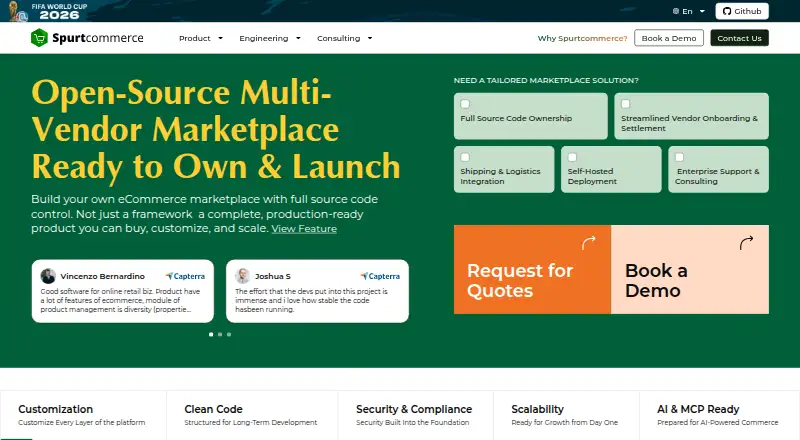This screenshot has height=440, width=800.
Task: Check Streamlined Vendor Onboarding & Settlement
Action: tap(626, 104)
